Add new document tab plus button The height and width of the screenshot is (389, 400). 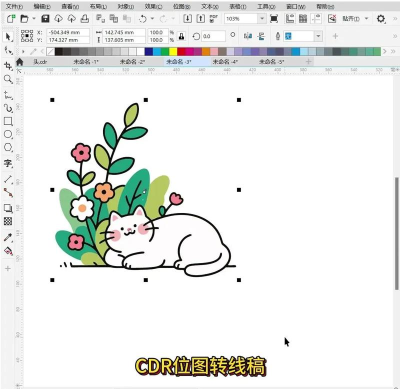[x=308, y=61]
